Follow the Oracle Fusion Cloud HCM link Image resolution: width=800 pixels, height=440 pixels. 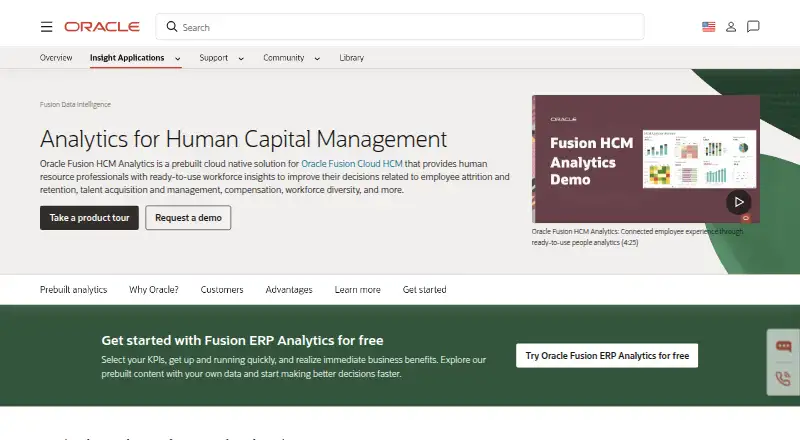[352, 163]
